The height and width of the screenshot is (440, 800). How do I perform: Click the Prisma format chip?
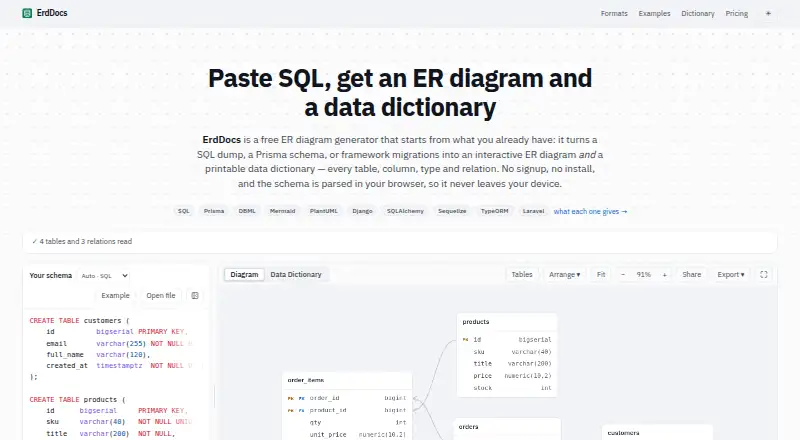(x=214, y=211)
